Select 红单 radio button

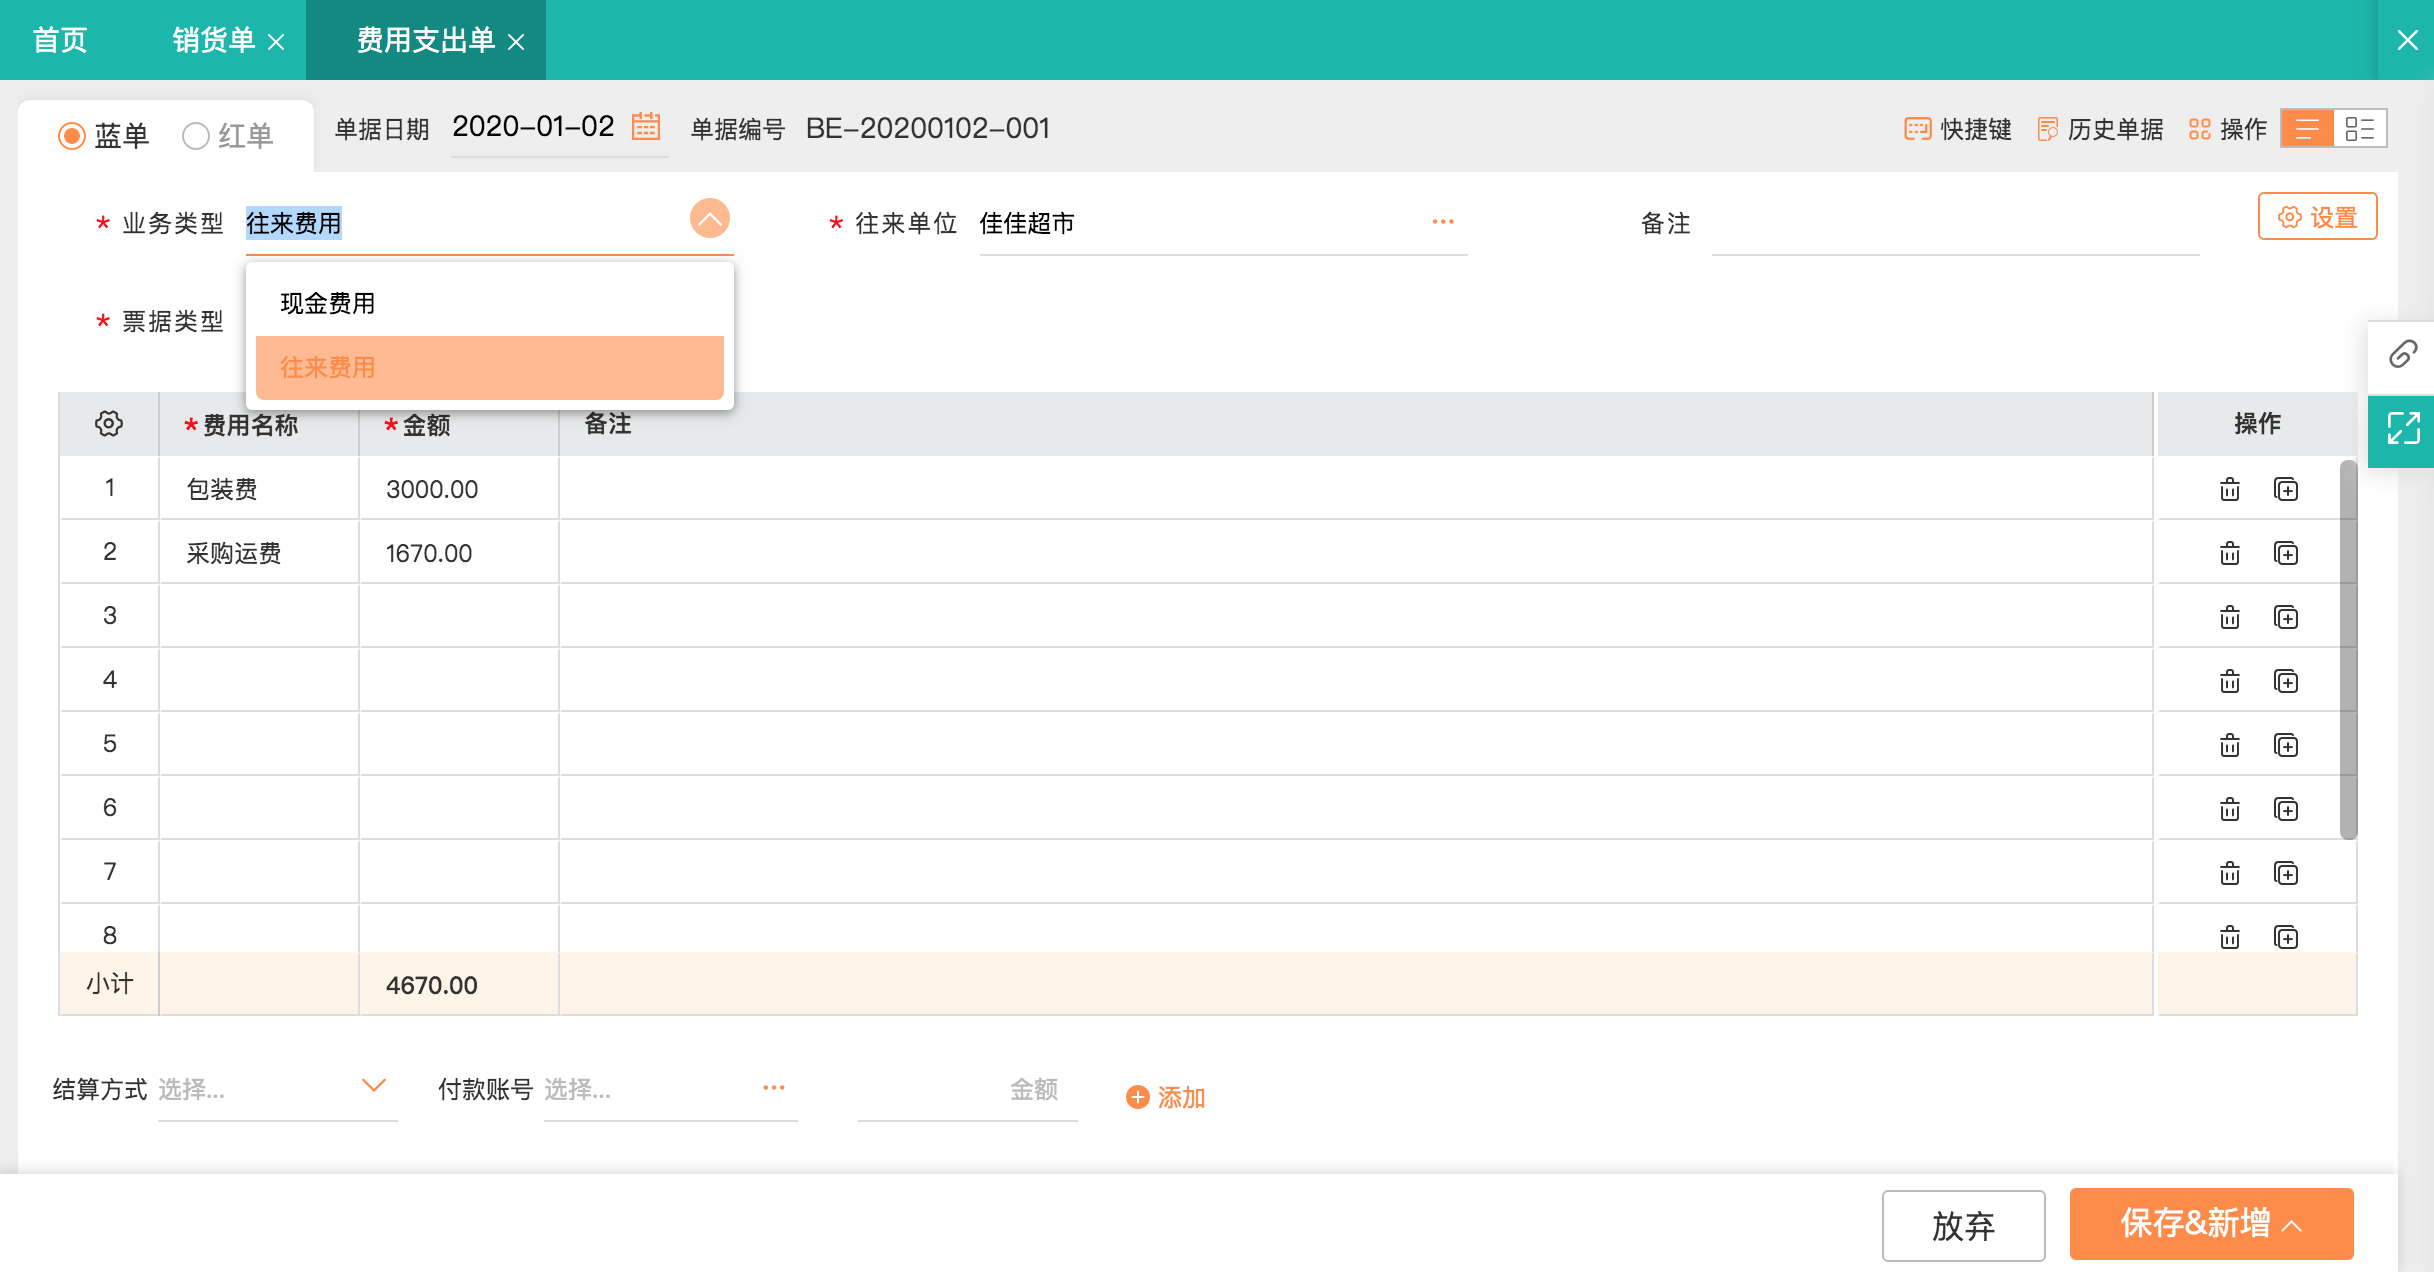point(196,134)
